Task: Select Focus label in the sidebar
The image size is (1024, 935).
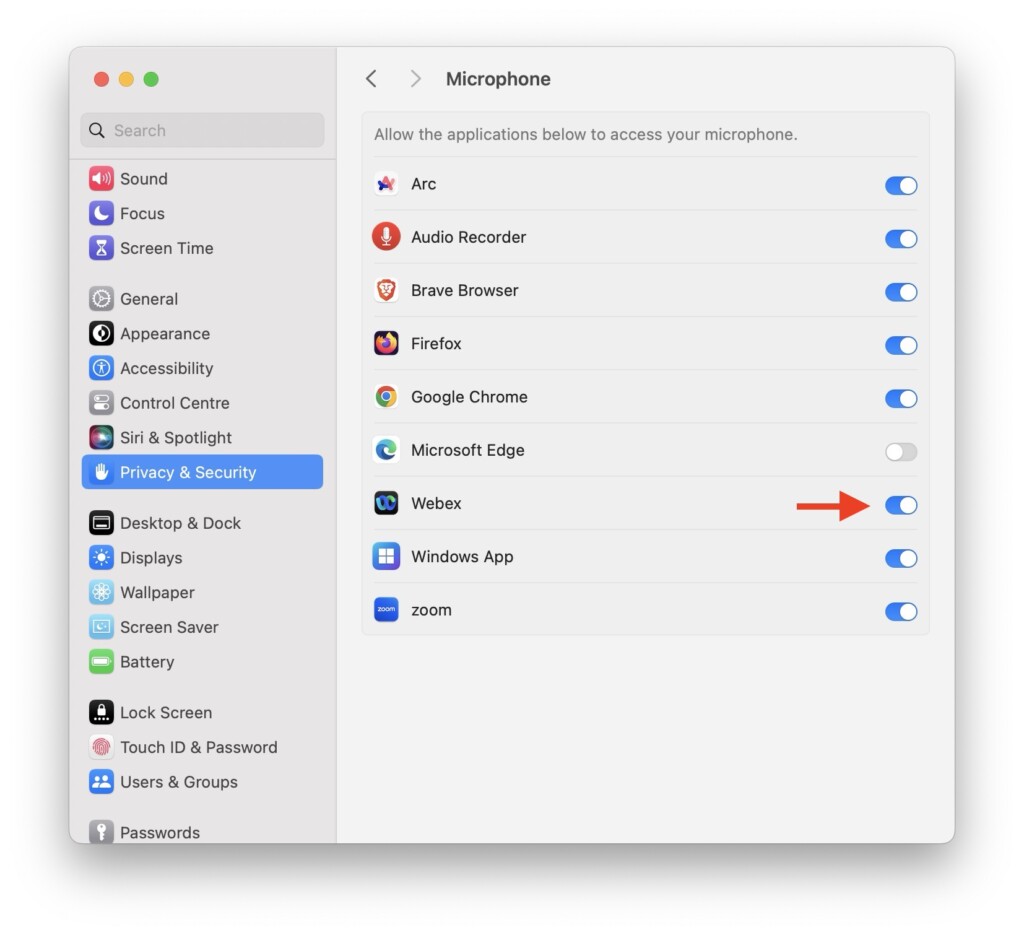Action: click(142, 213)
